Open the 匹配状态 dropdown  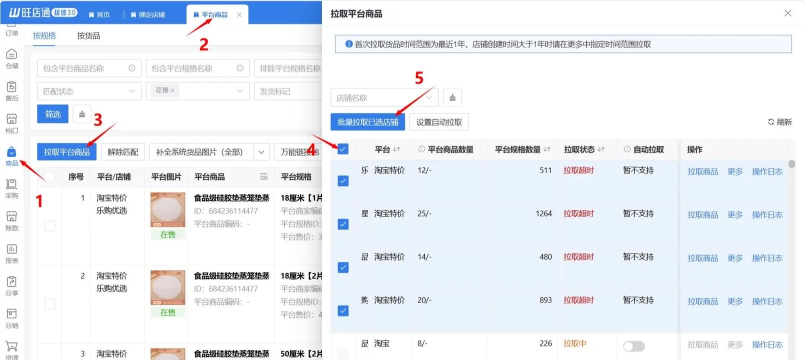pos(89,91)
